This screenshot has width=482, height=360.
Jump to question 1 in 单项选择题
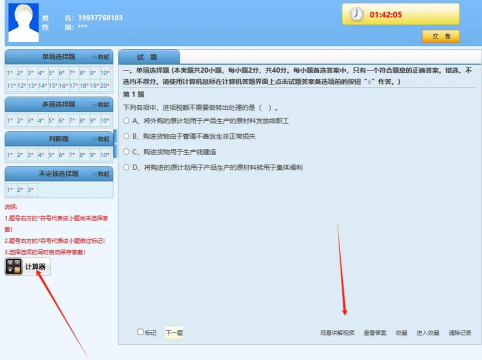pos(10,73)
